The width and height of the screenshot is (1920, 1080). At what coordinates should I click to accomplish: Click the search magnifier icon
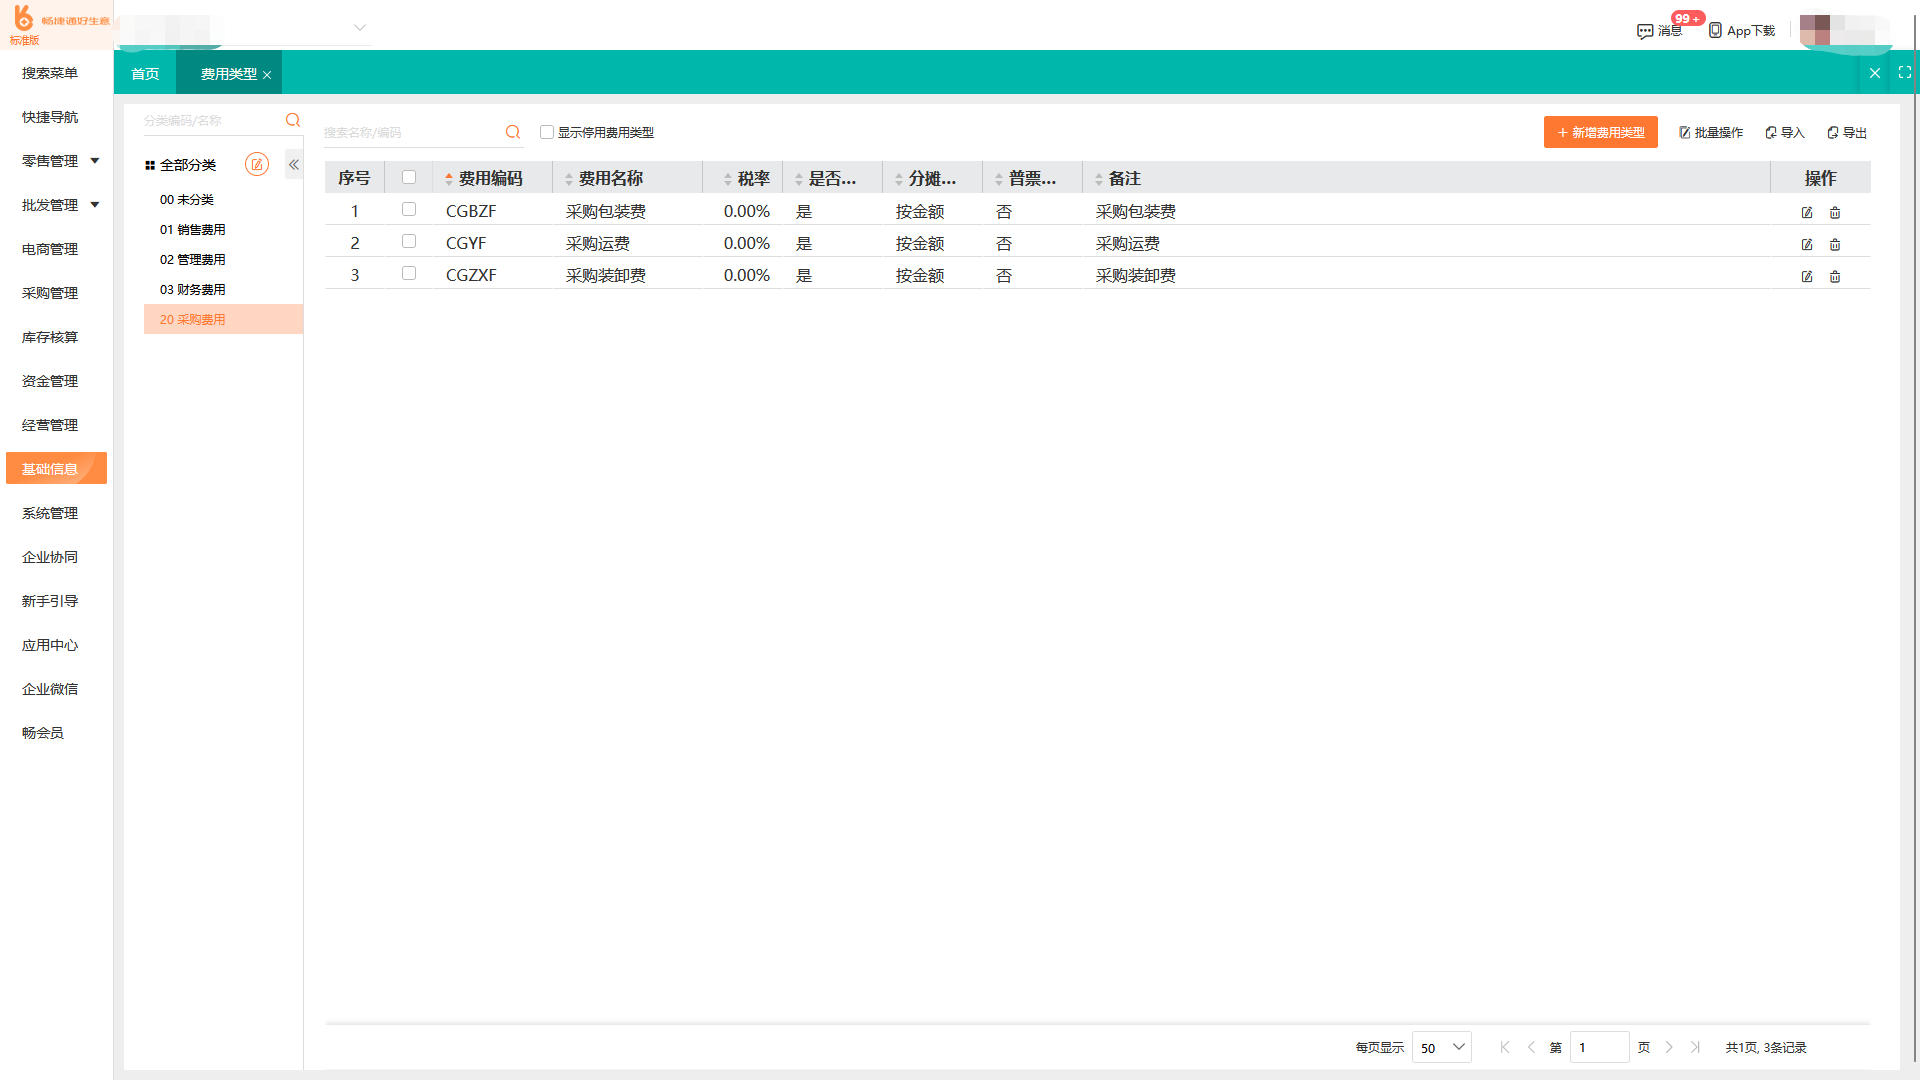pos(294,120)
